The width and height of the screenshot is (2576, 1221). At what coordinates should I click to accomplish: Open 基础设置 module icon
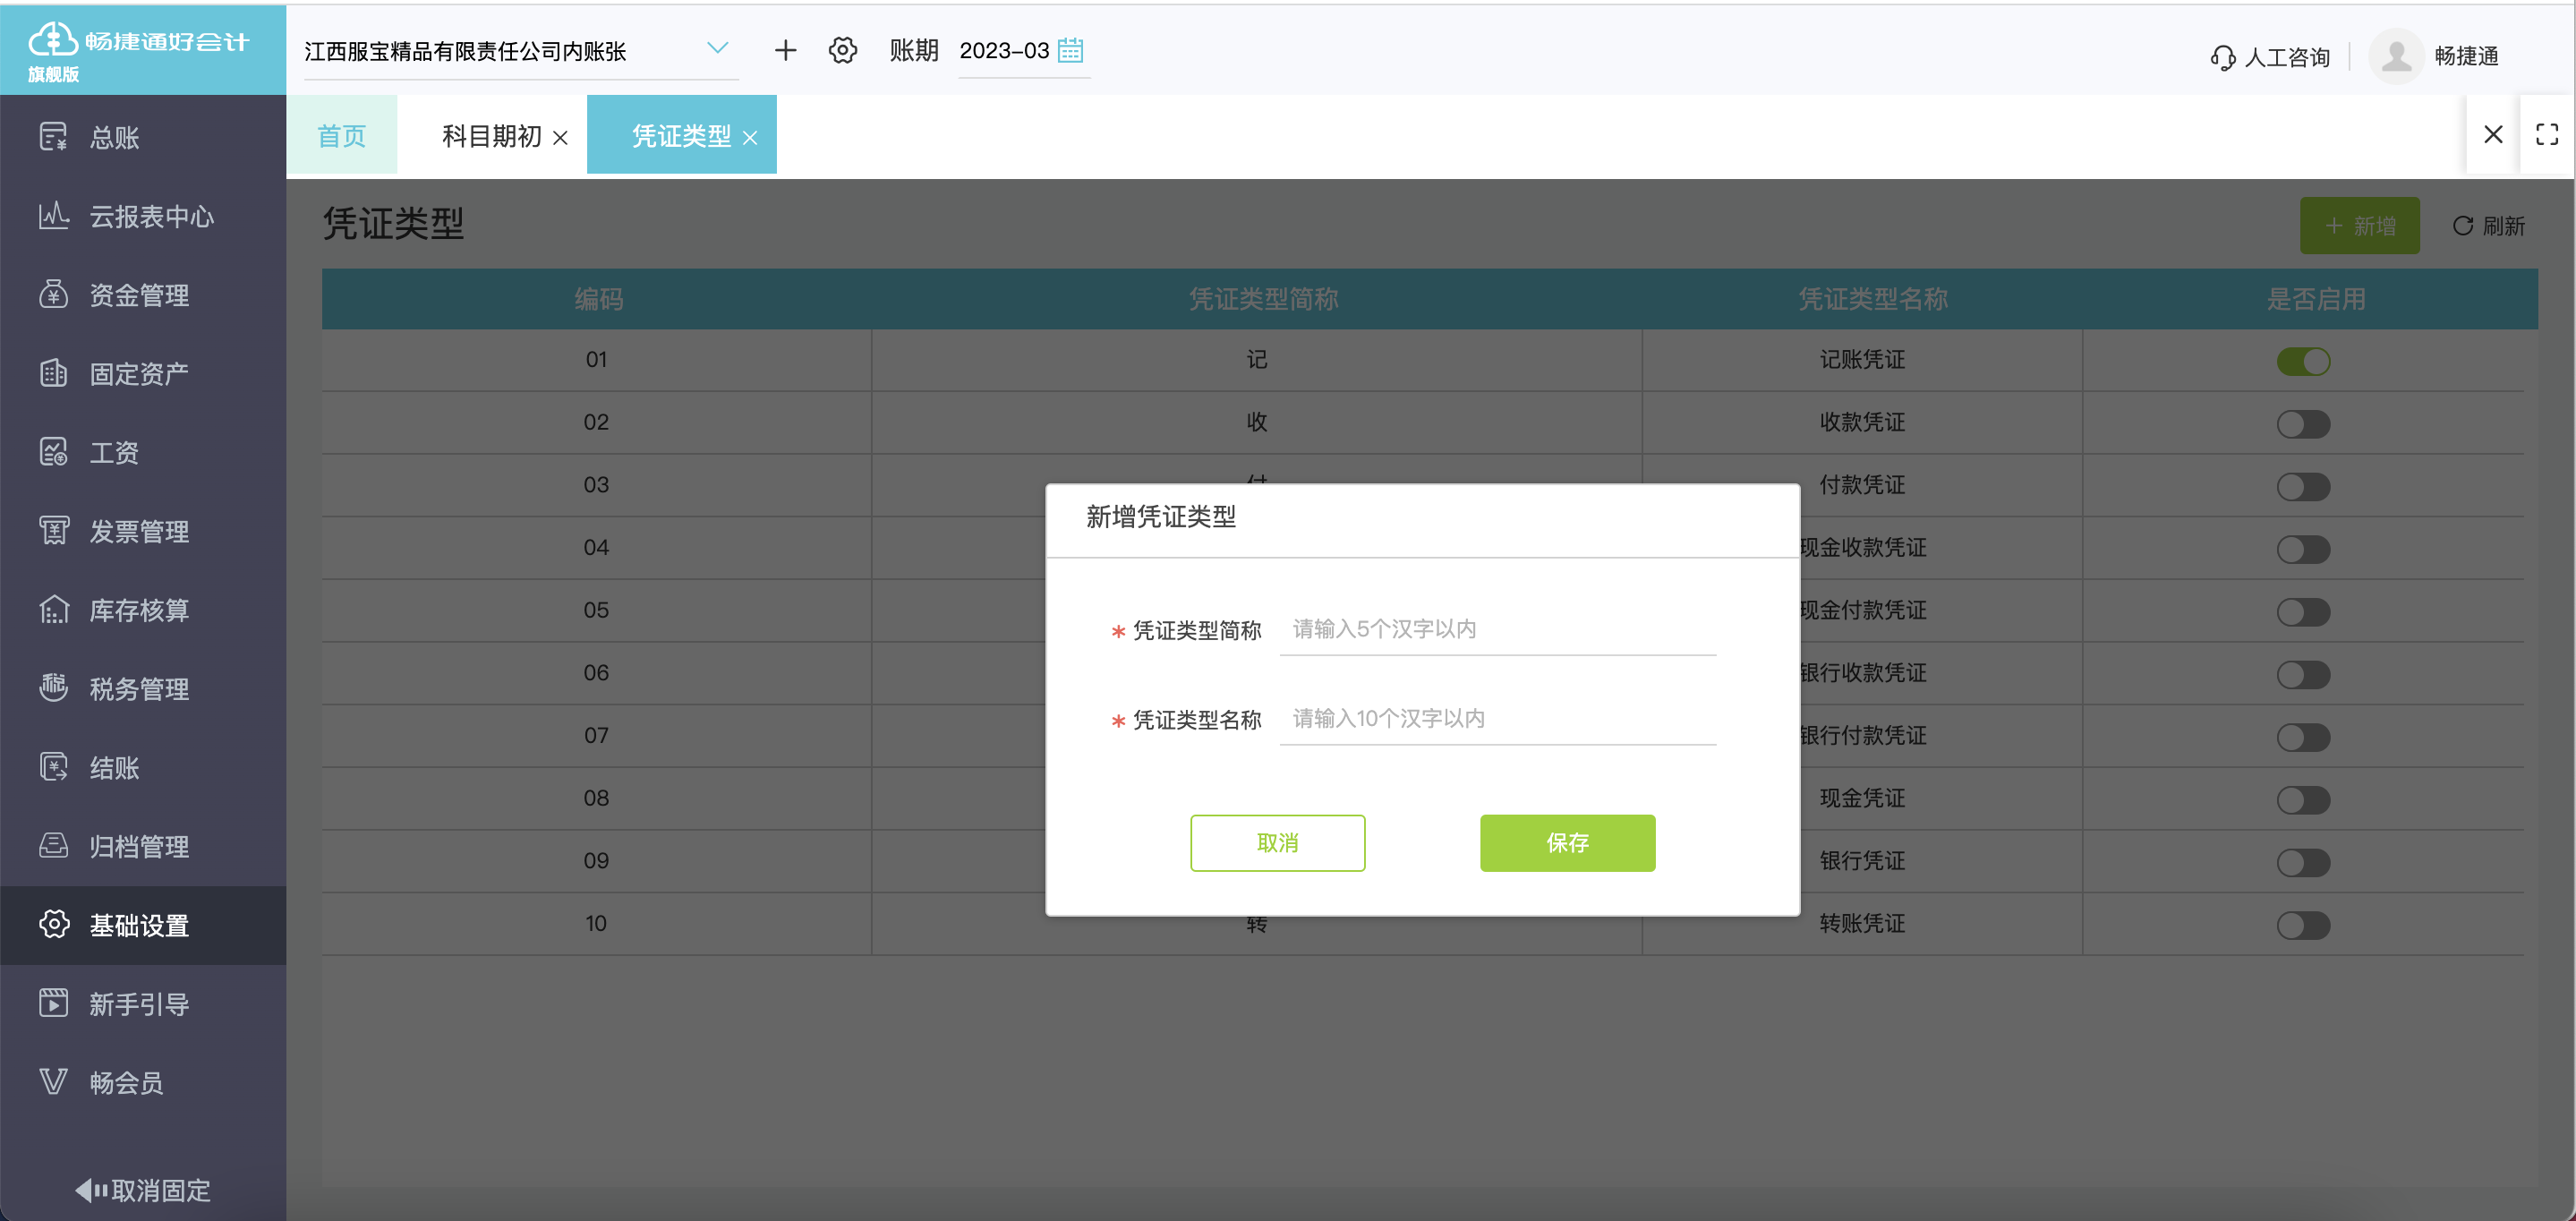tap(49, 924)
